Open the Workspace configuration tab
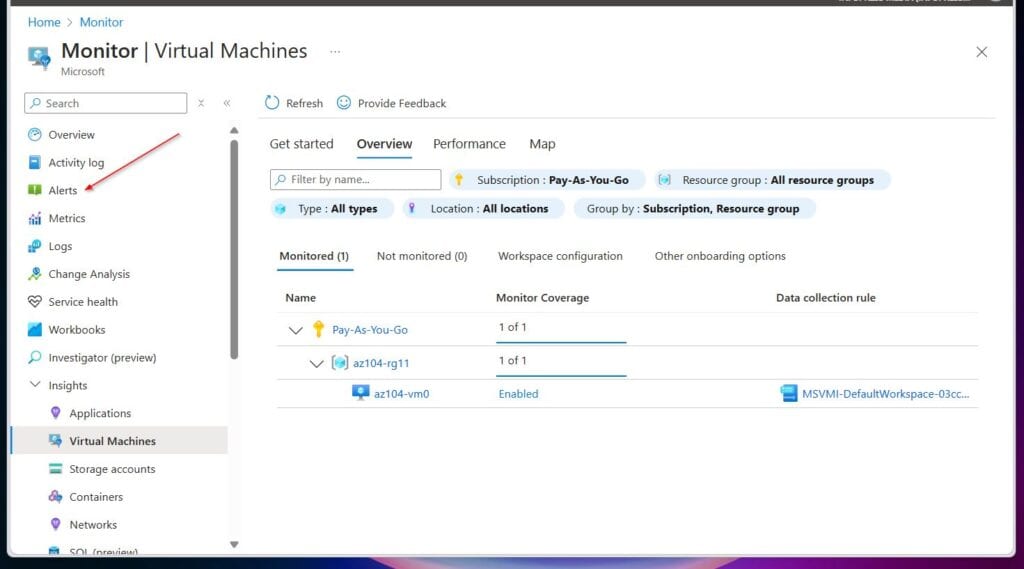The width and height of the screenshot is (1024, 569). pos(560,256)
